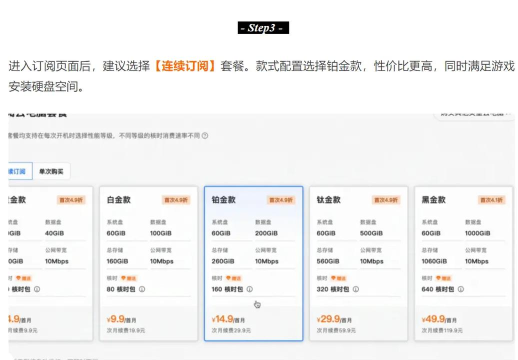Click help icon after the 核时消费速率不同 note
This screenshot has width=518, height=360.
(x=205, y=136)
